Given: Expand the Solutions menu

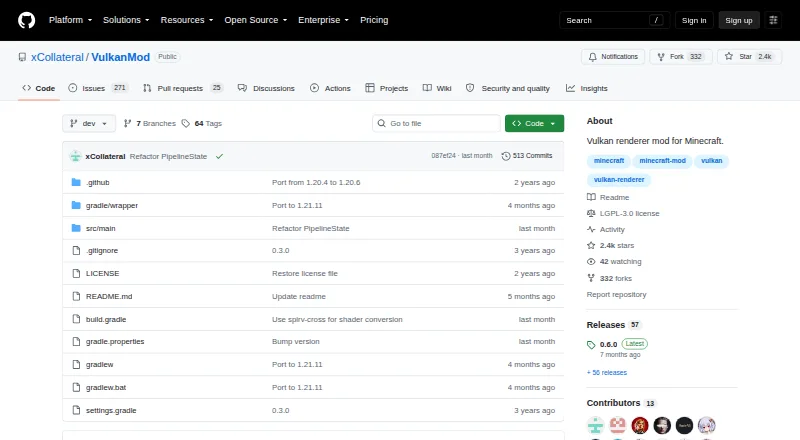Looking at the screenshot, I should tap(126, 20).
